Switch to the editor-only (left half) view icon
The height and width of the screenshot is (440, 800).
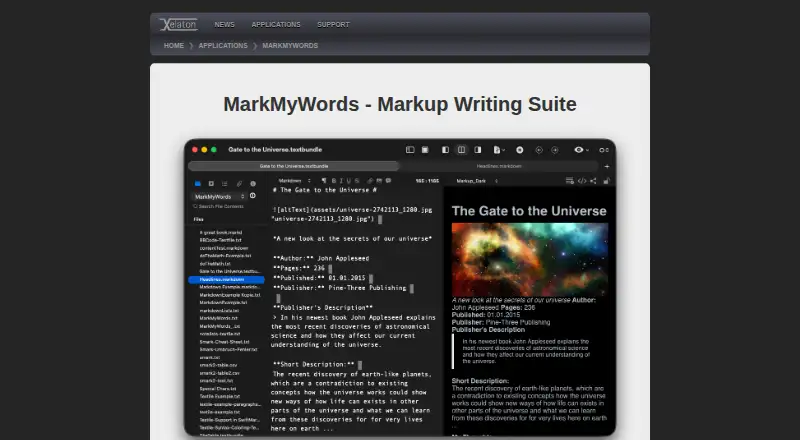click(445, 150)
